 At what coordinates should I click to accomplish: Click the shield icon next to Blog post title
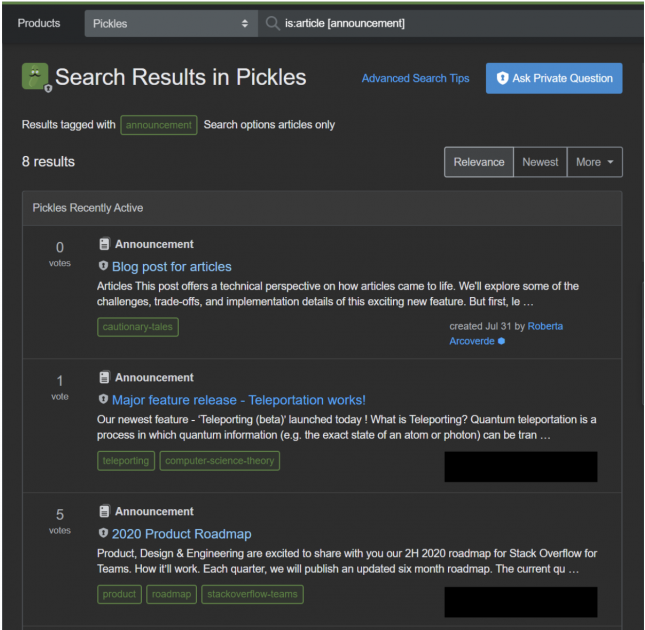pos(103,267)
